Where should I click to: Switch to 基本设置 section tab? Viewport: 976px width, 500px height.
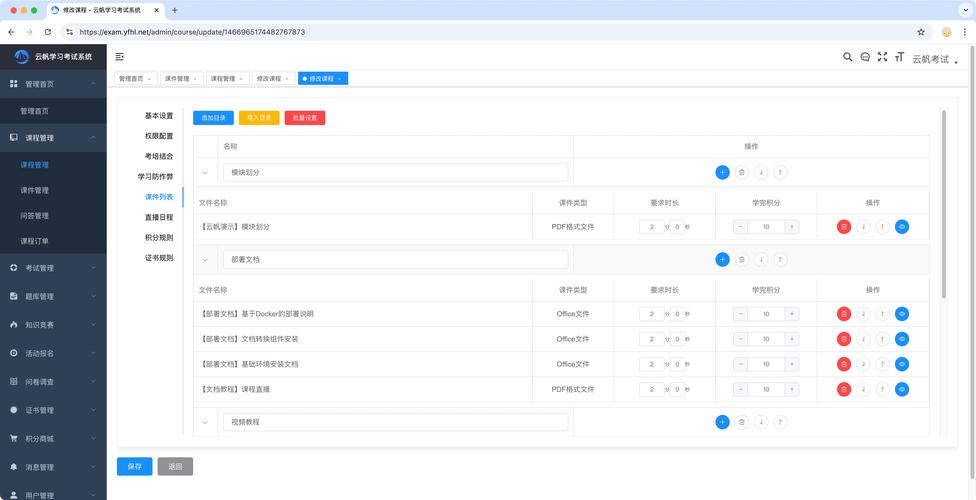click(158, 116)
